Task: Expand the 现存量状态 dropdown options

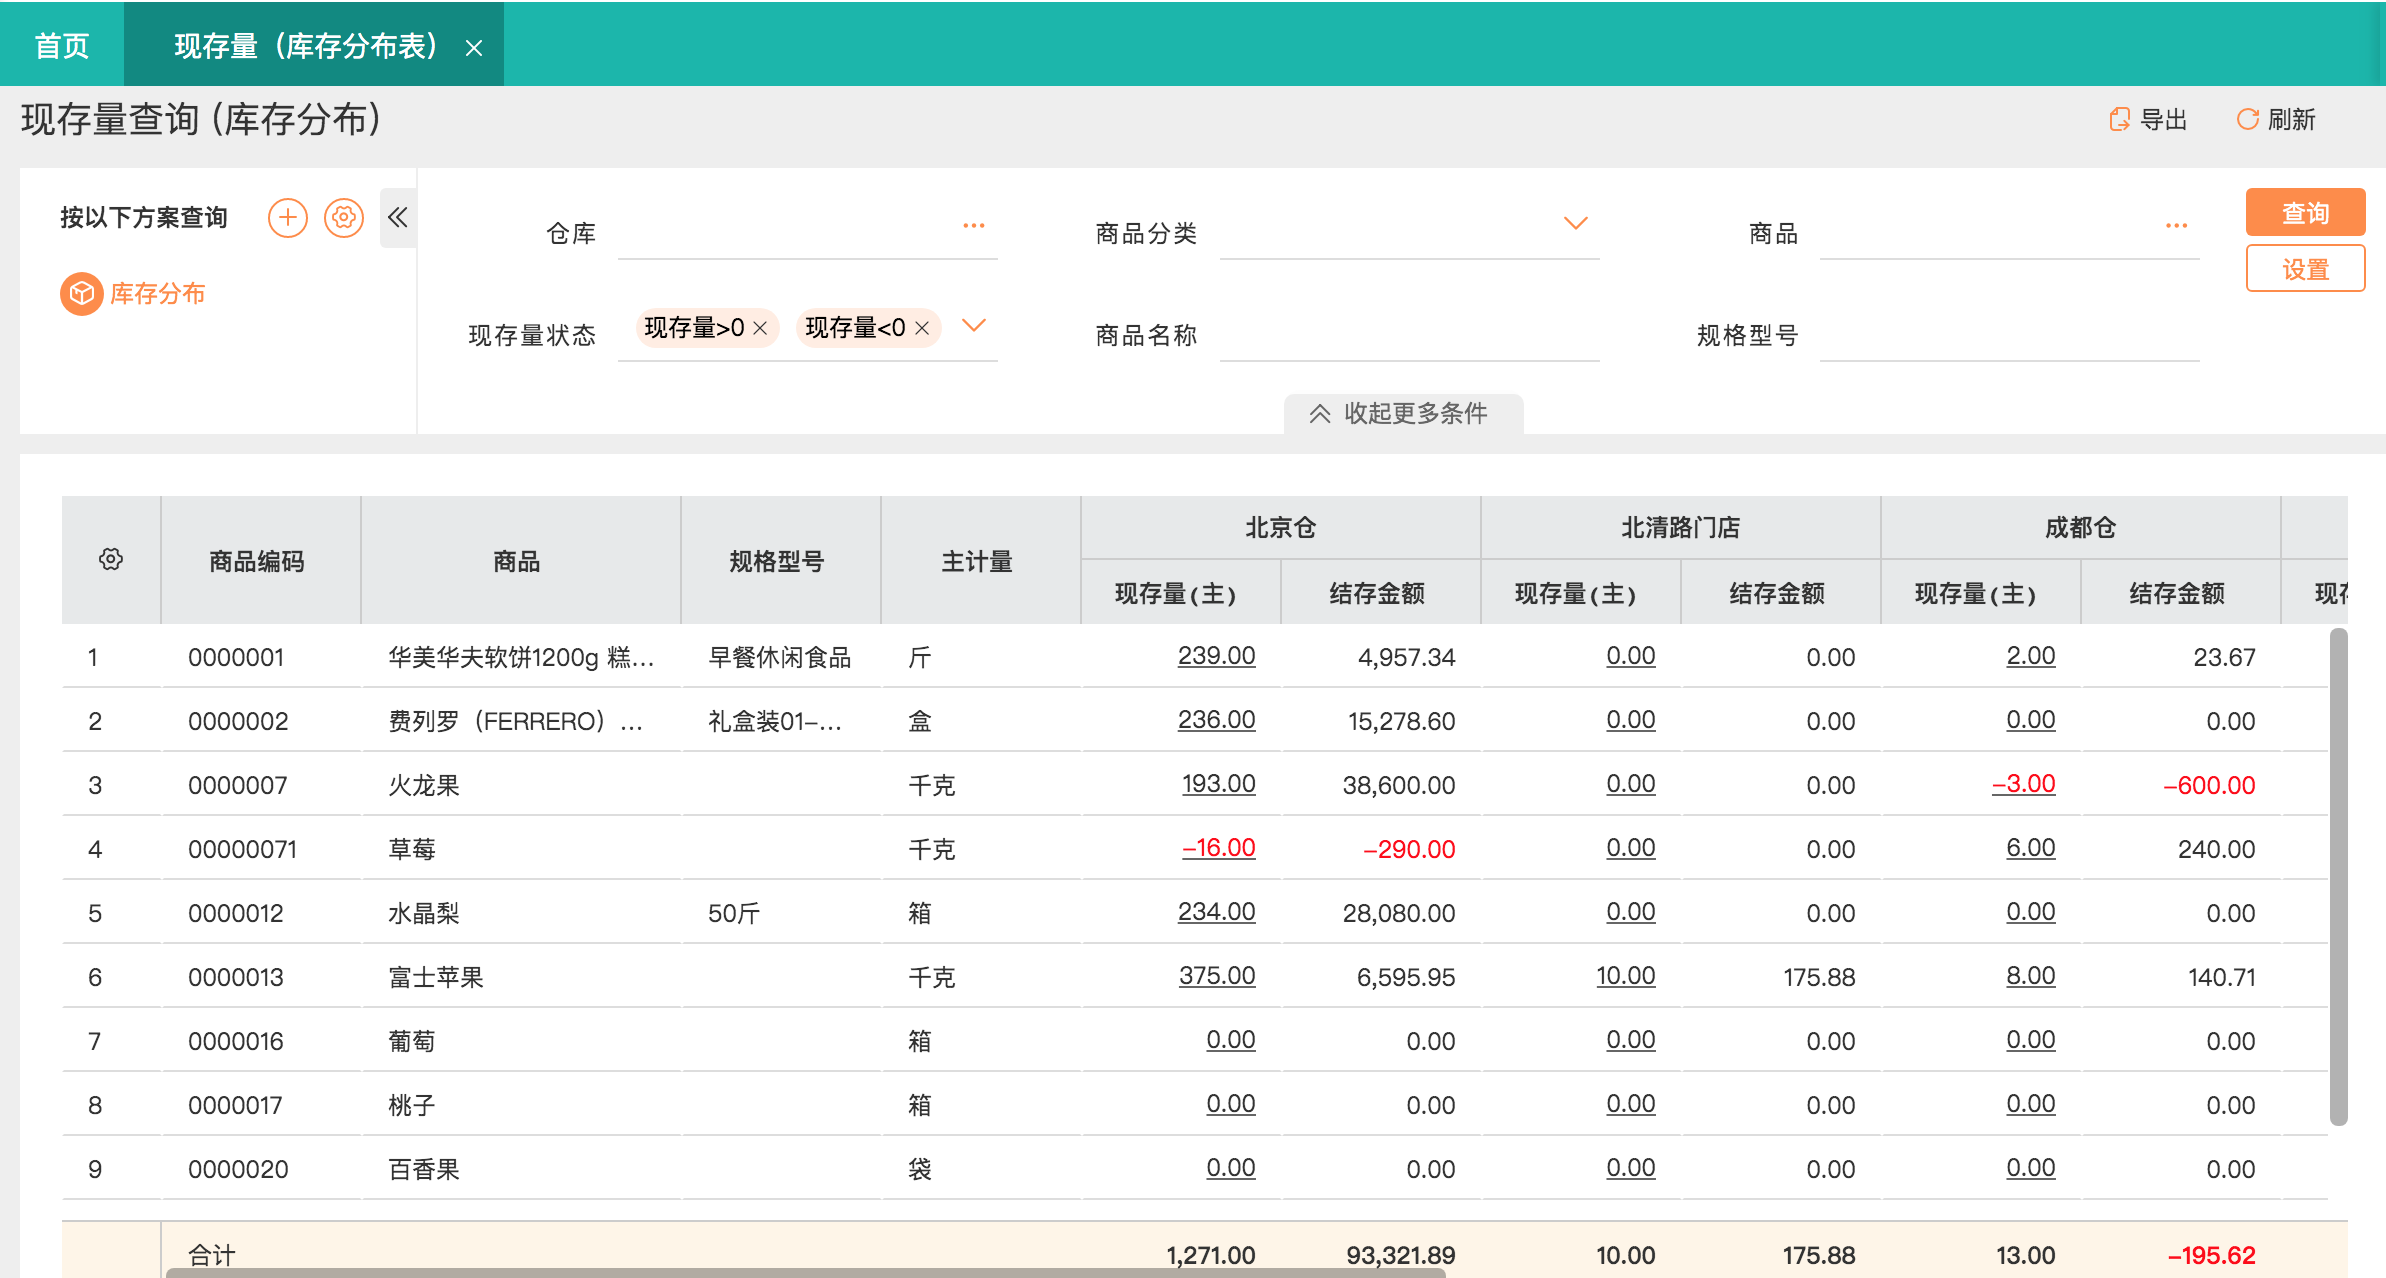Action: 978,328
